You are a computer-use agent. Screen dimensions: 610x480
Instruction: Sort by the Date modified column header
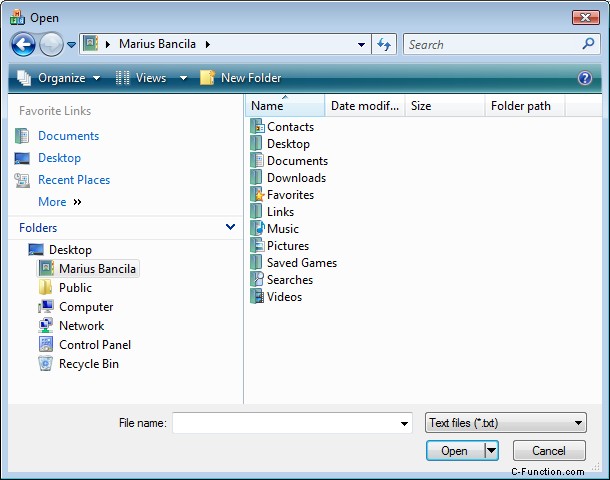pos(364,106)
